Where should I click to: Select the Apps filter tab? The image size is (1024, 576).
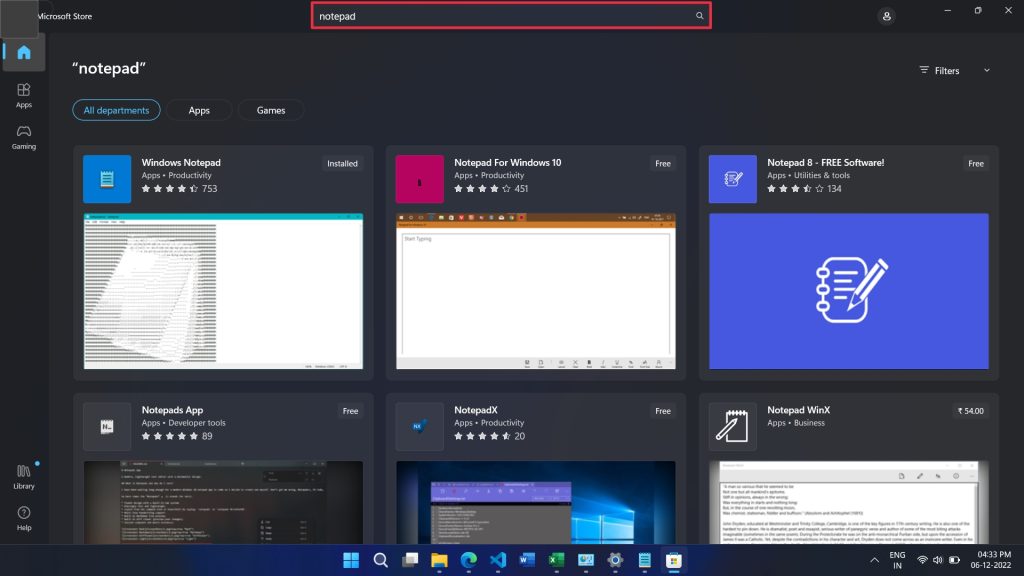(199, 110)
